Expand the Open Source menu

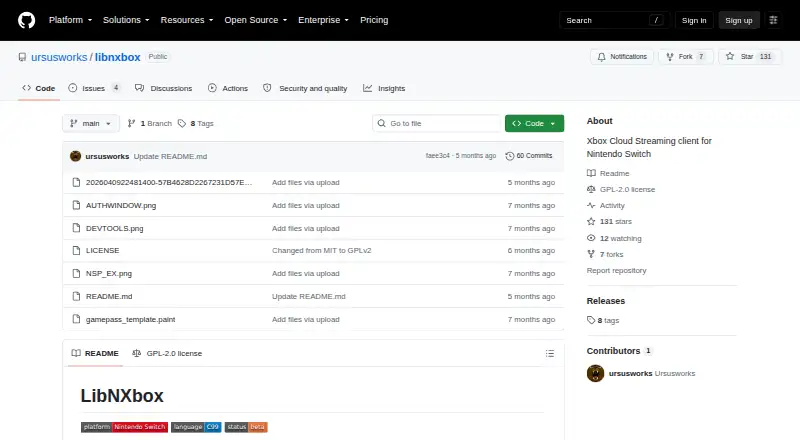(x=256, y=20)
